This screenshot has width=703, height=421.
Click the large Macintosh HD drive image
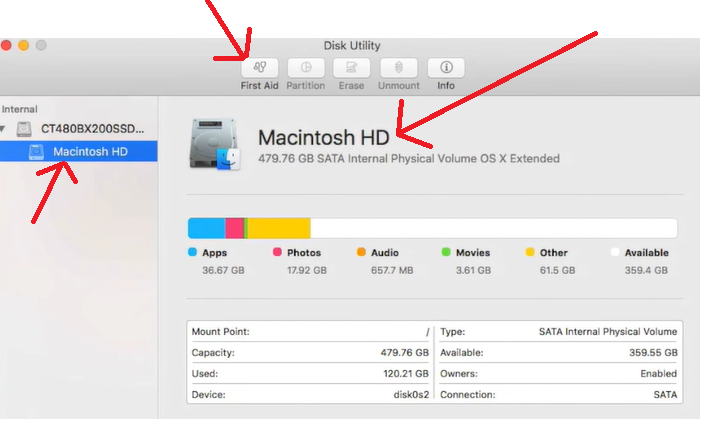click(215, 144)
